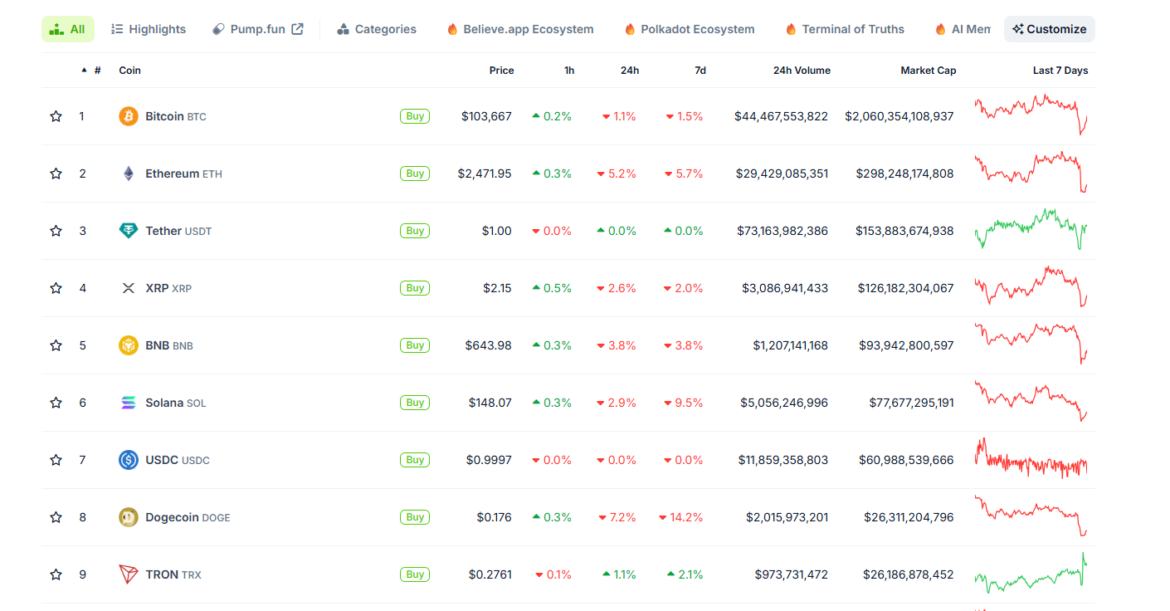Screen dimensions: 1170x611
Task: Click the Ethereum logo icon
Action: tap(128, 174)
